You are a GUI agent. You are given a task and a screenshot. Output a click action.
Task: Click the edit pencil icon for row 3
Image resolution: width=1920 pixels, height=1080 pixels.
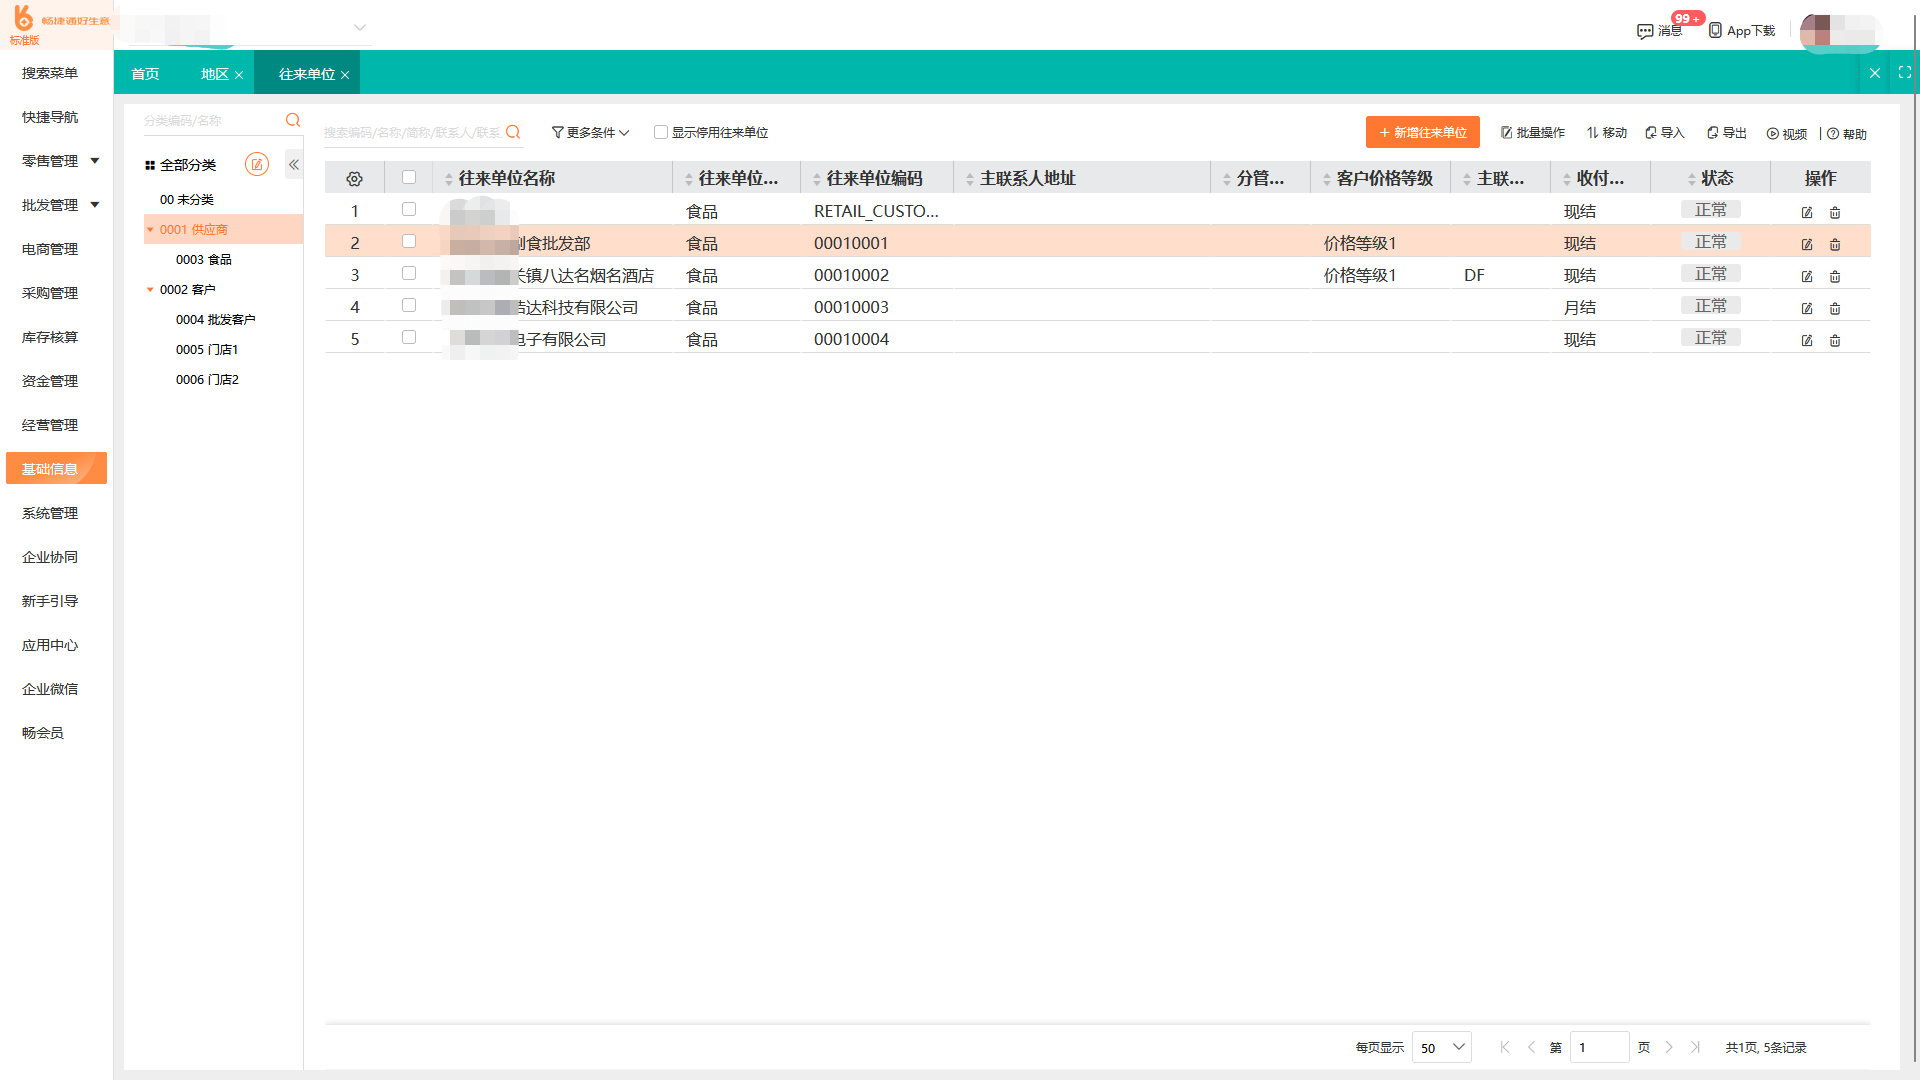coord(1807,274)
